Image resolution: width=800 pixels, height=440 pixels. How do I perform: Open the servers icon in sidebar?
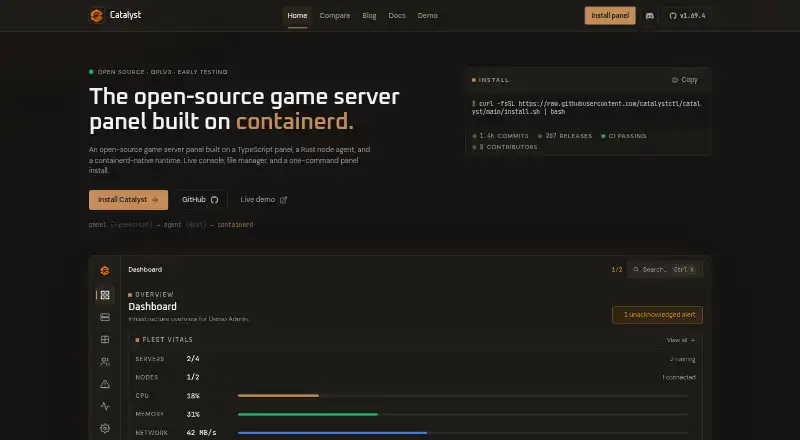(105, 317)
